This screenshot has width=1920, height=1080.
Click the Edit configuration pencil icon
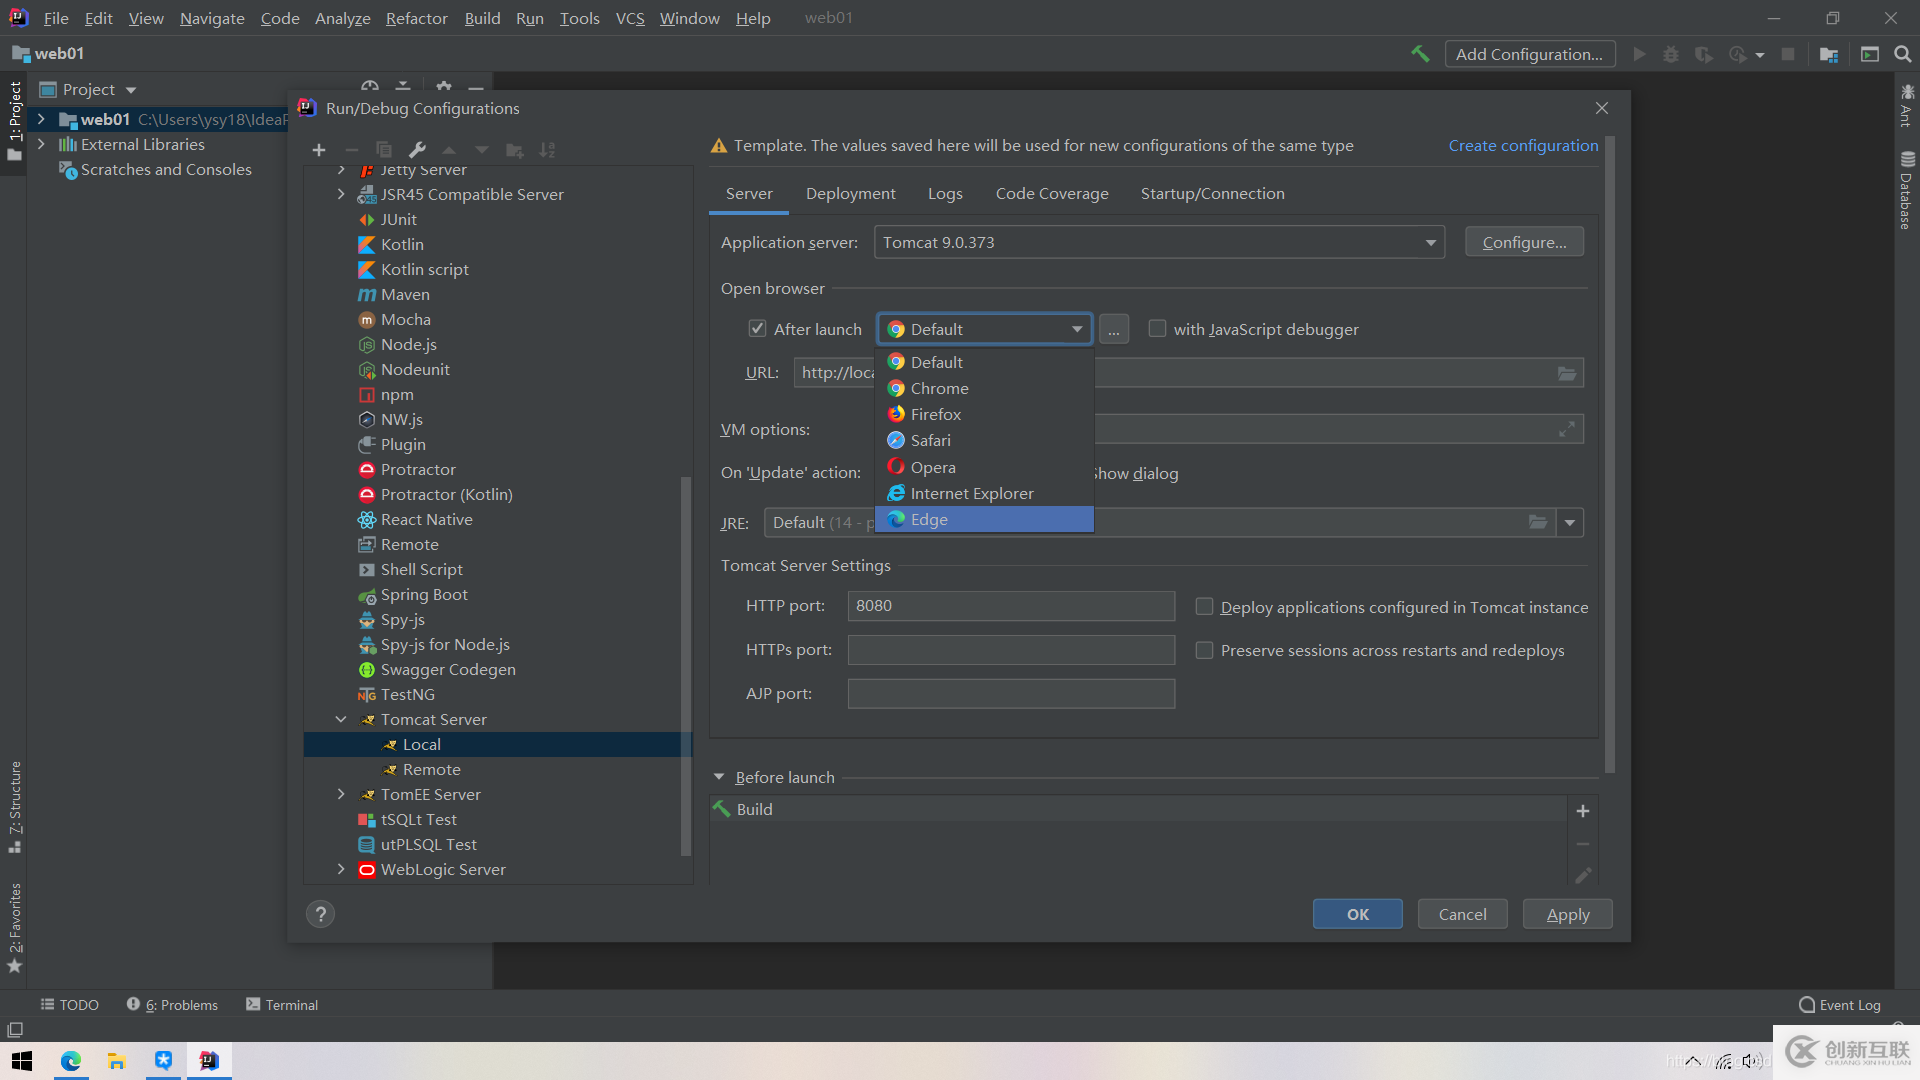click(1582, 874)
